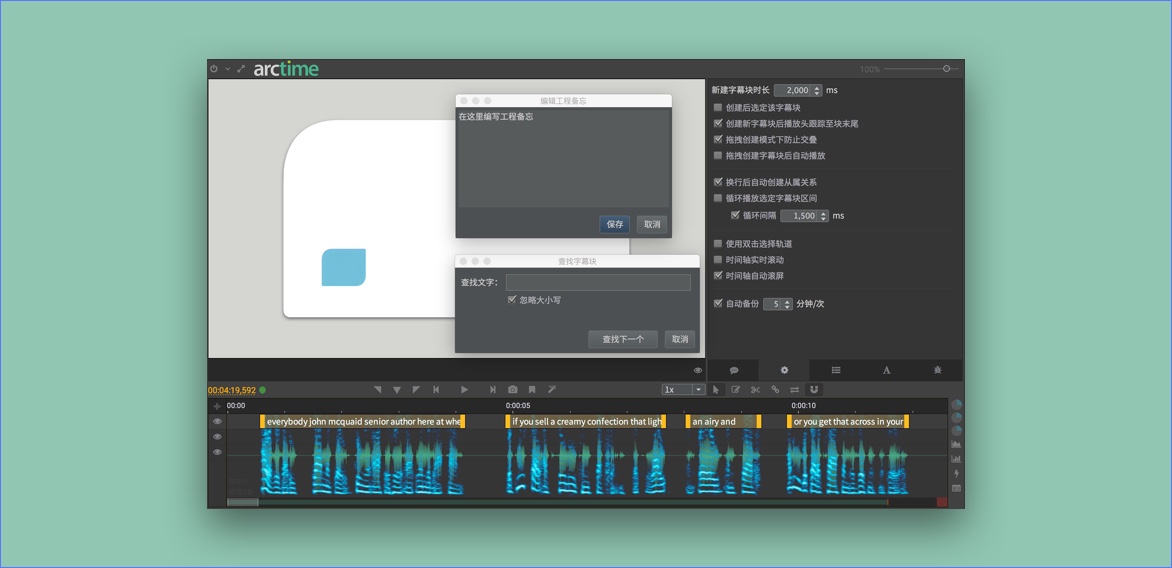This screenshot has height=568, width=1172.
Task: Toggle the magnet snap icon
Action: tap(814, 390)
